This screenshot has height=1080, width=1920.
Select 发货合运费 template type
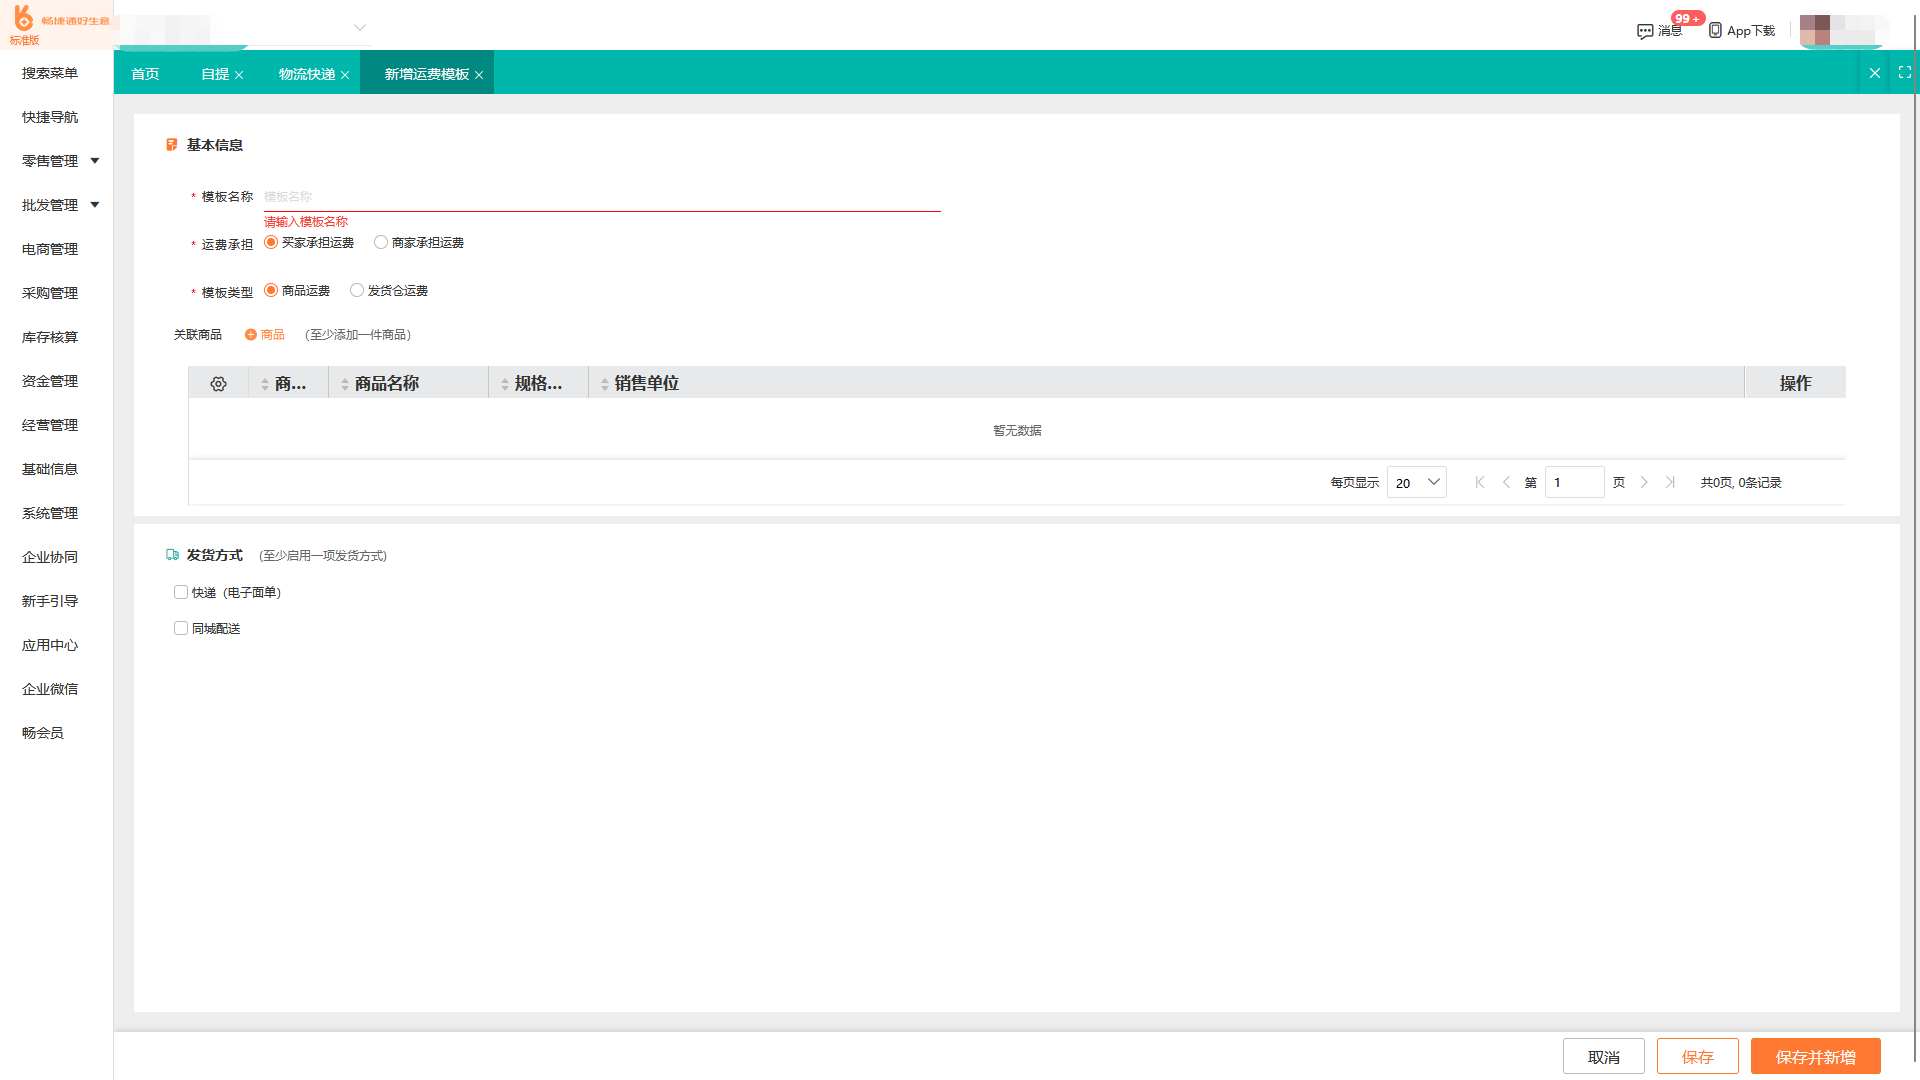point(355,290)
